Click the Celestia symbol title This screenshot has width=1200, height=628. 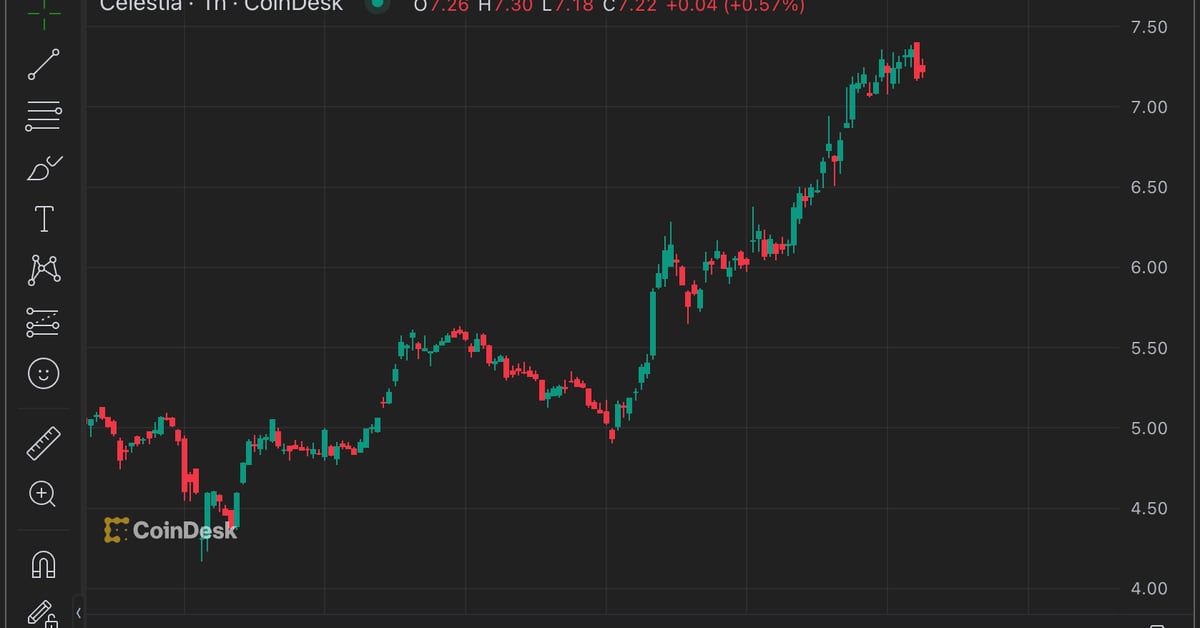click(x=140, y=6)
